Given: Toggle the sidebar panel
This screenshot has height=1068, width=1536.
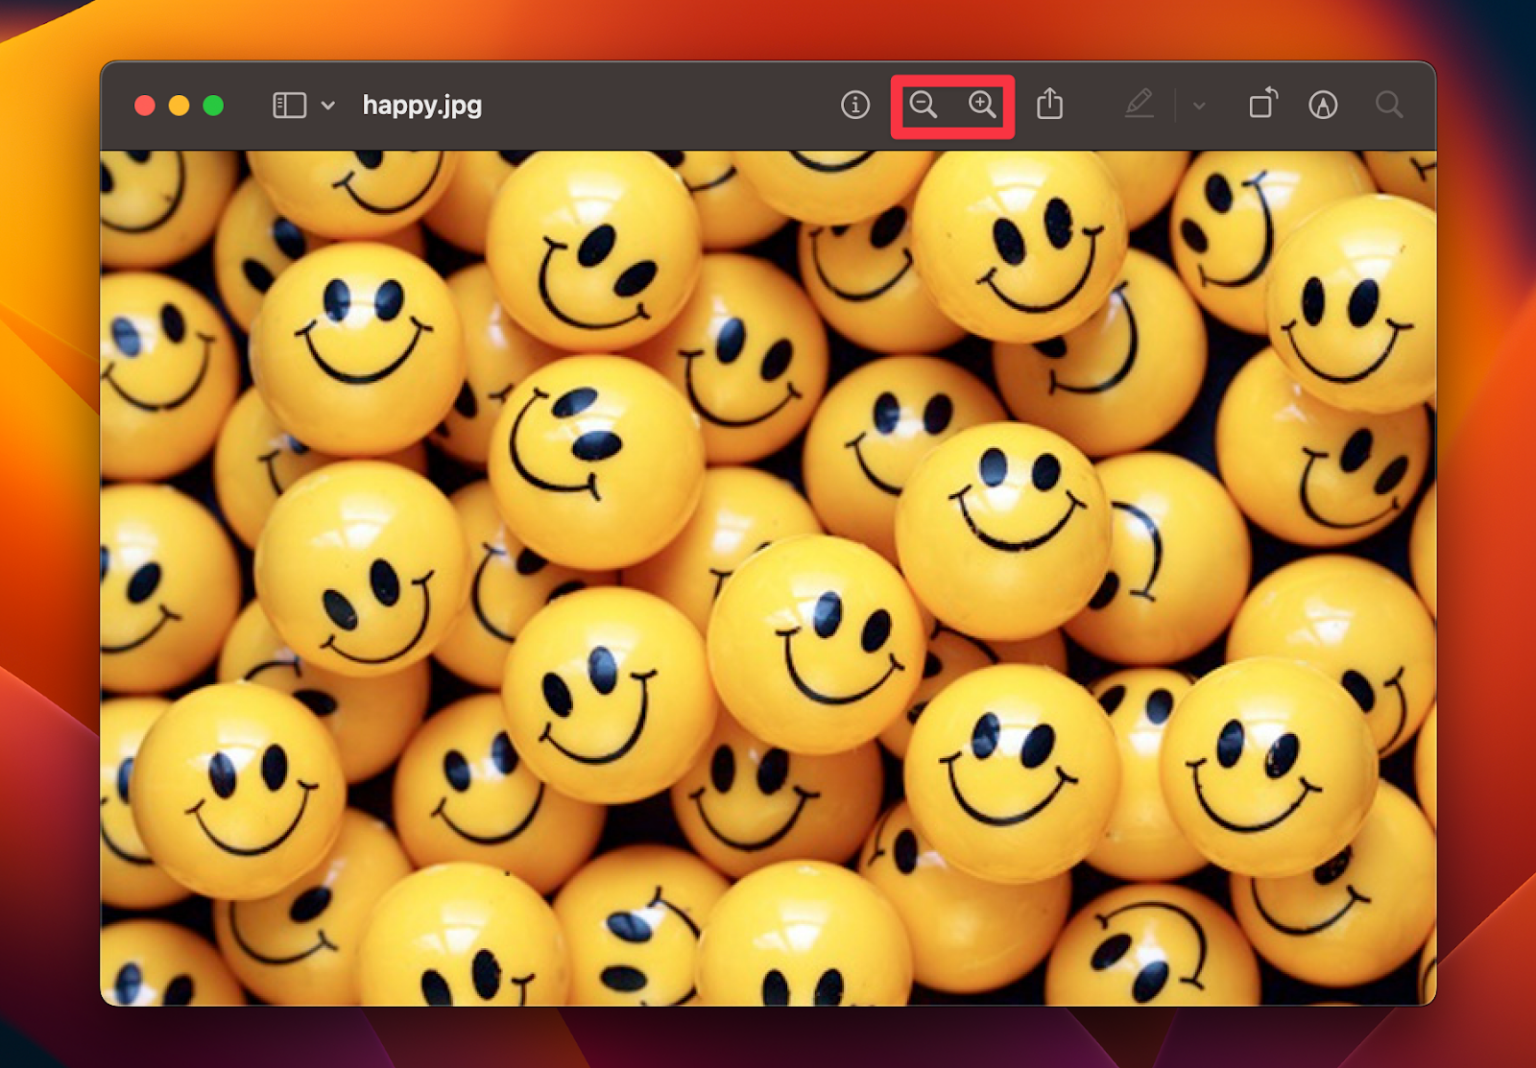Looking at the screenshot, I should (x=287, y=104).
